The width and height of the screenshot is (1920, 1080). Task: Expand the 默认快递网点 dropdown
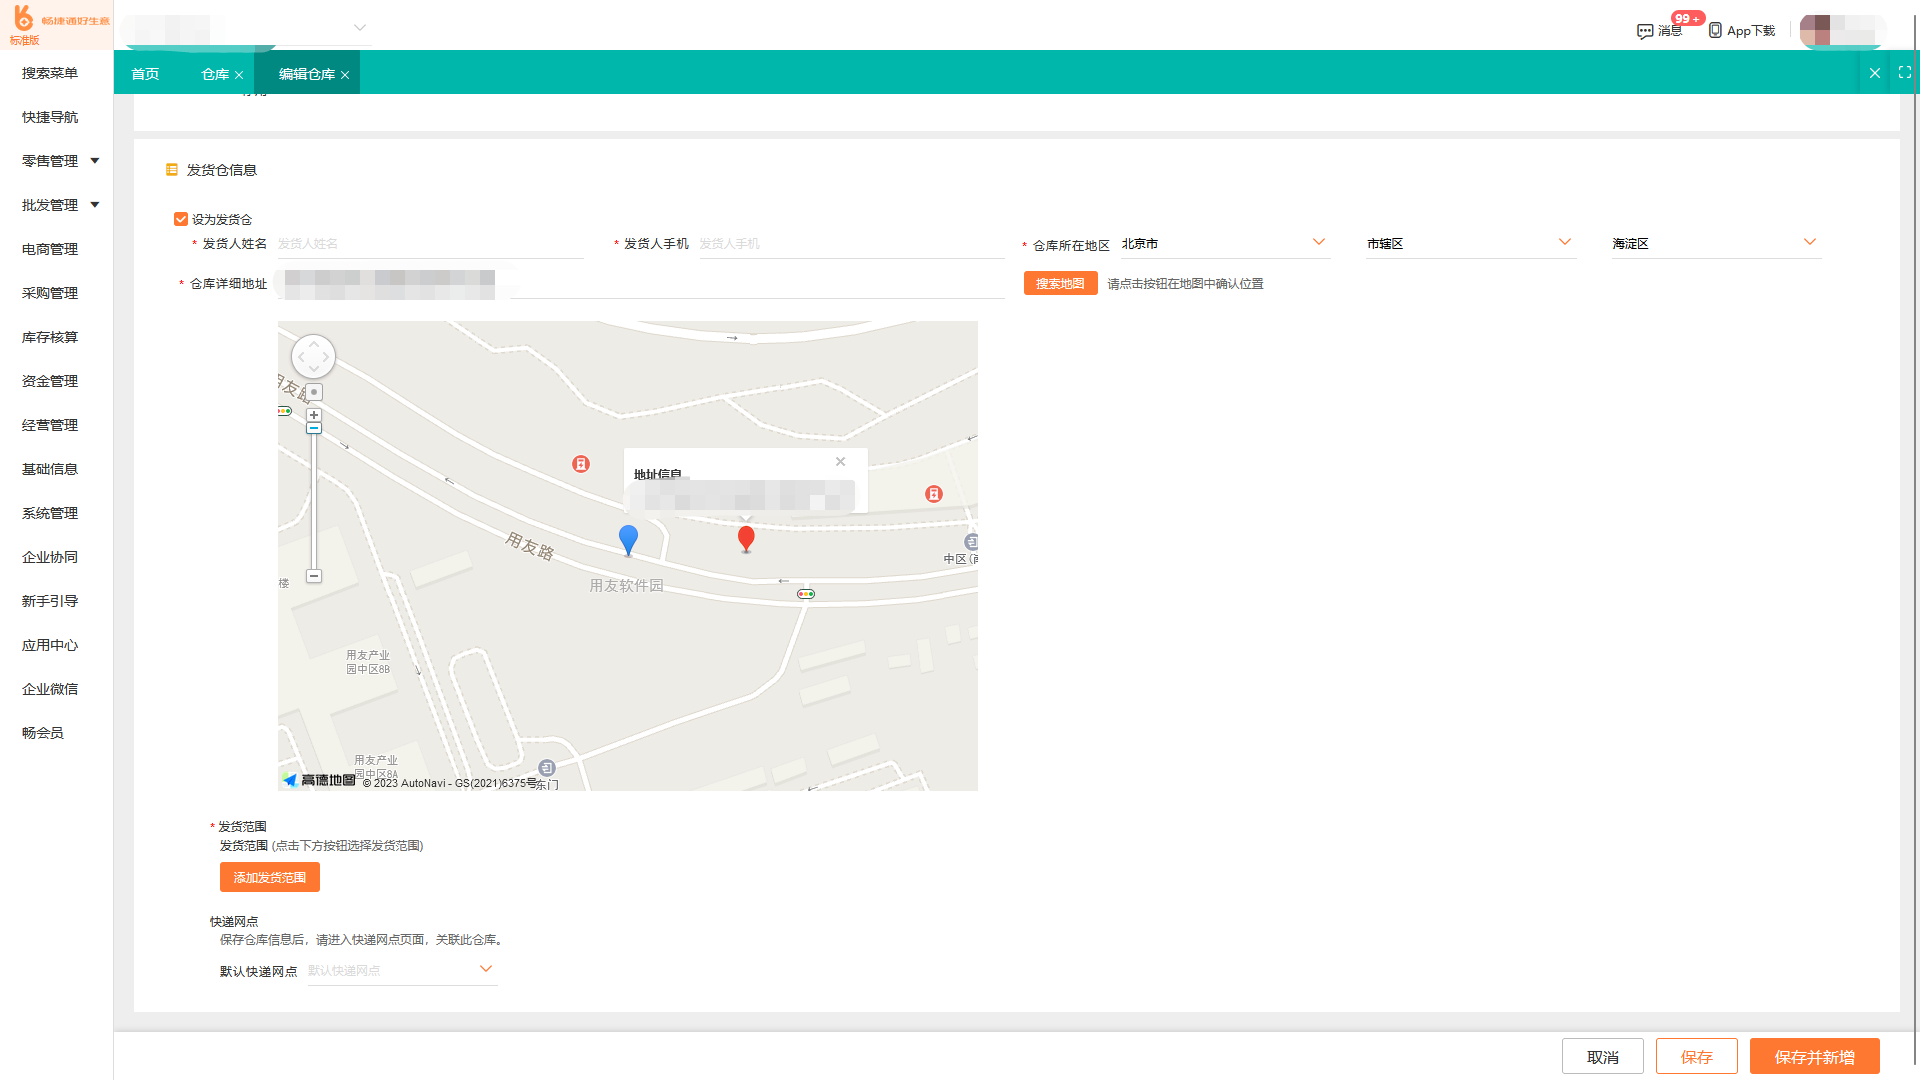487,968
